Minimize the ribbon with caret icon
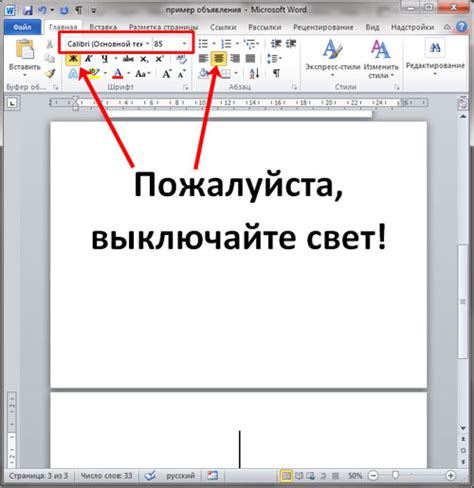Viewport: 474px width, 488px height. pyautogui.click(x=447, y=27)
